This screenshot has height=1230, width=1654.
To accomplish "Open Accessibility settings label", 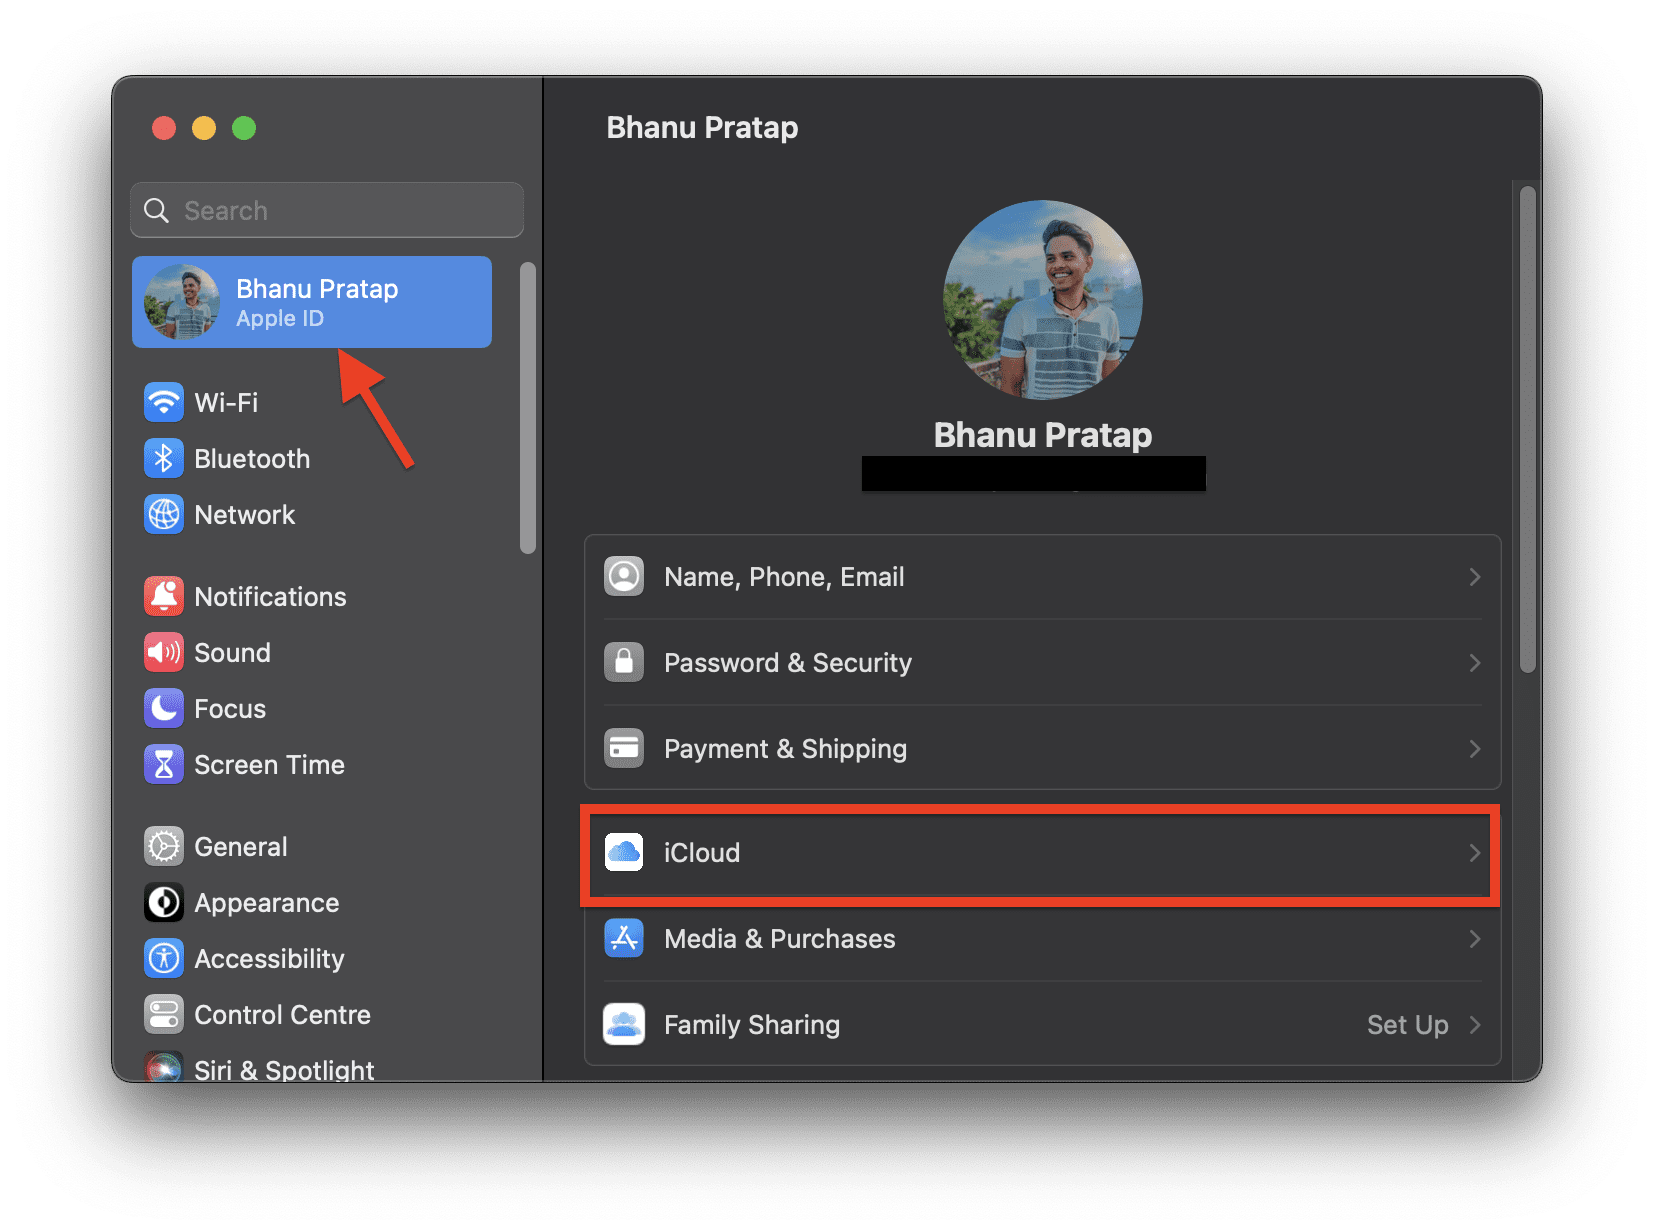I will [x=269, y=959].
